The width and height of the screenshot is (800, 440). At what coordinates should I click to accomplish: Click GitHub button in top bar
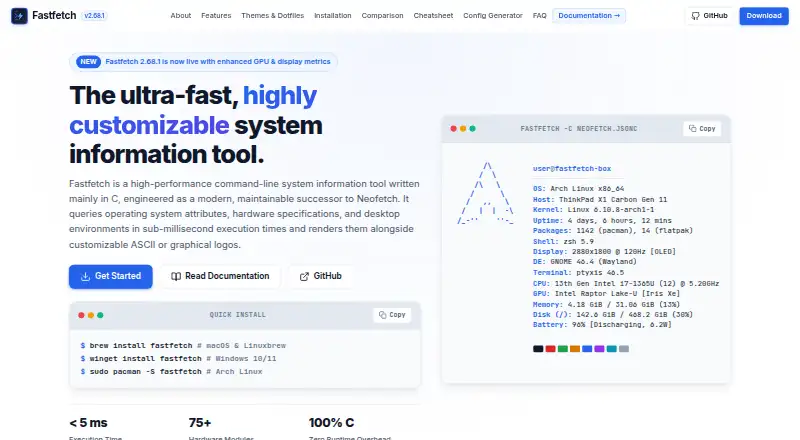710,16
